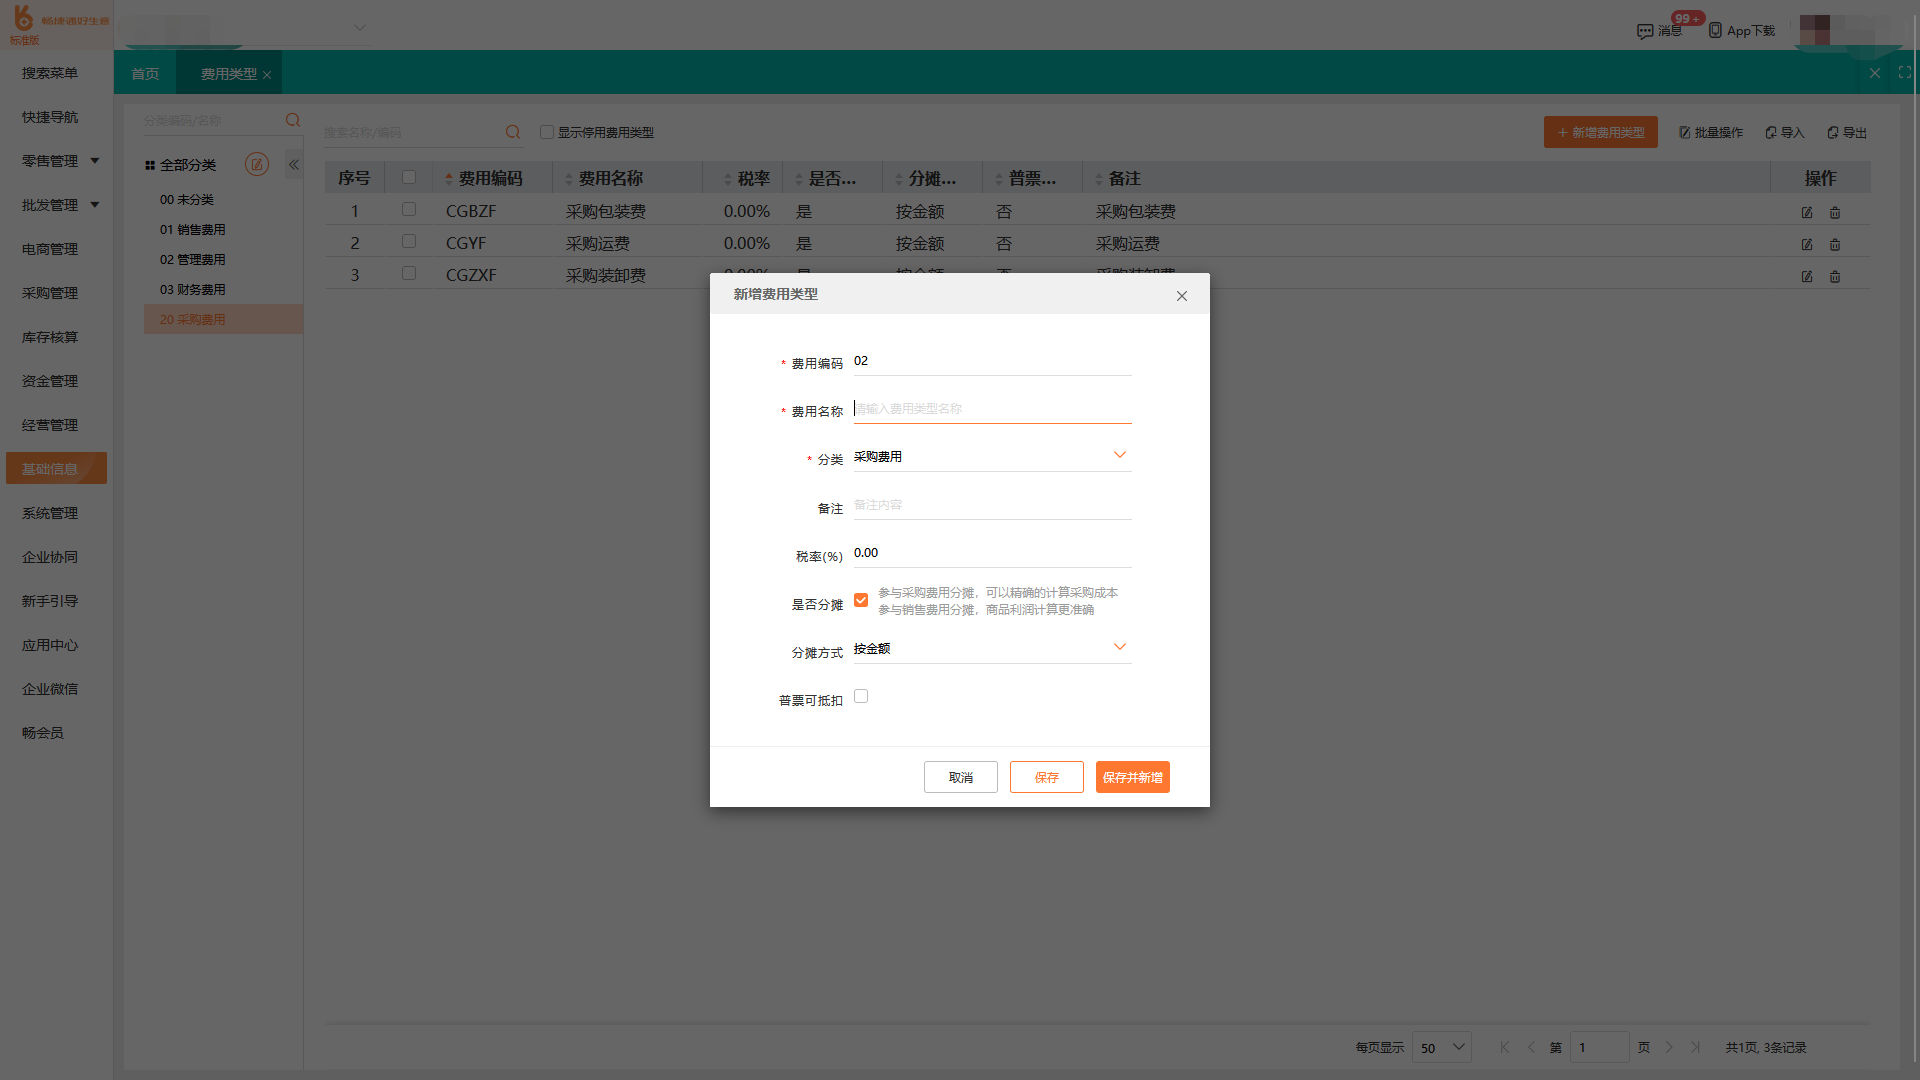Click the batch operation icon

[1710, 132]
